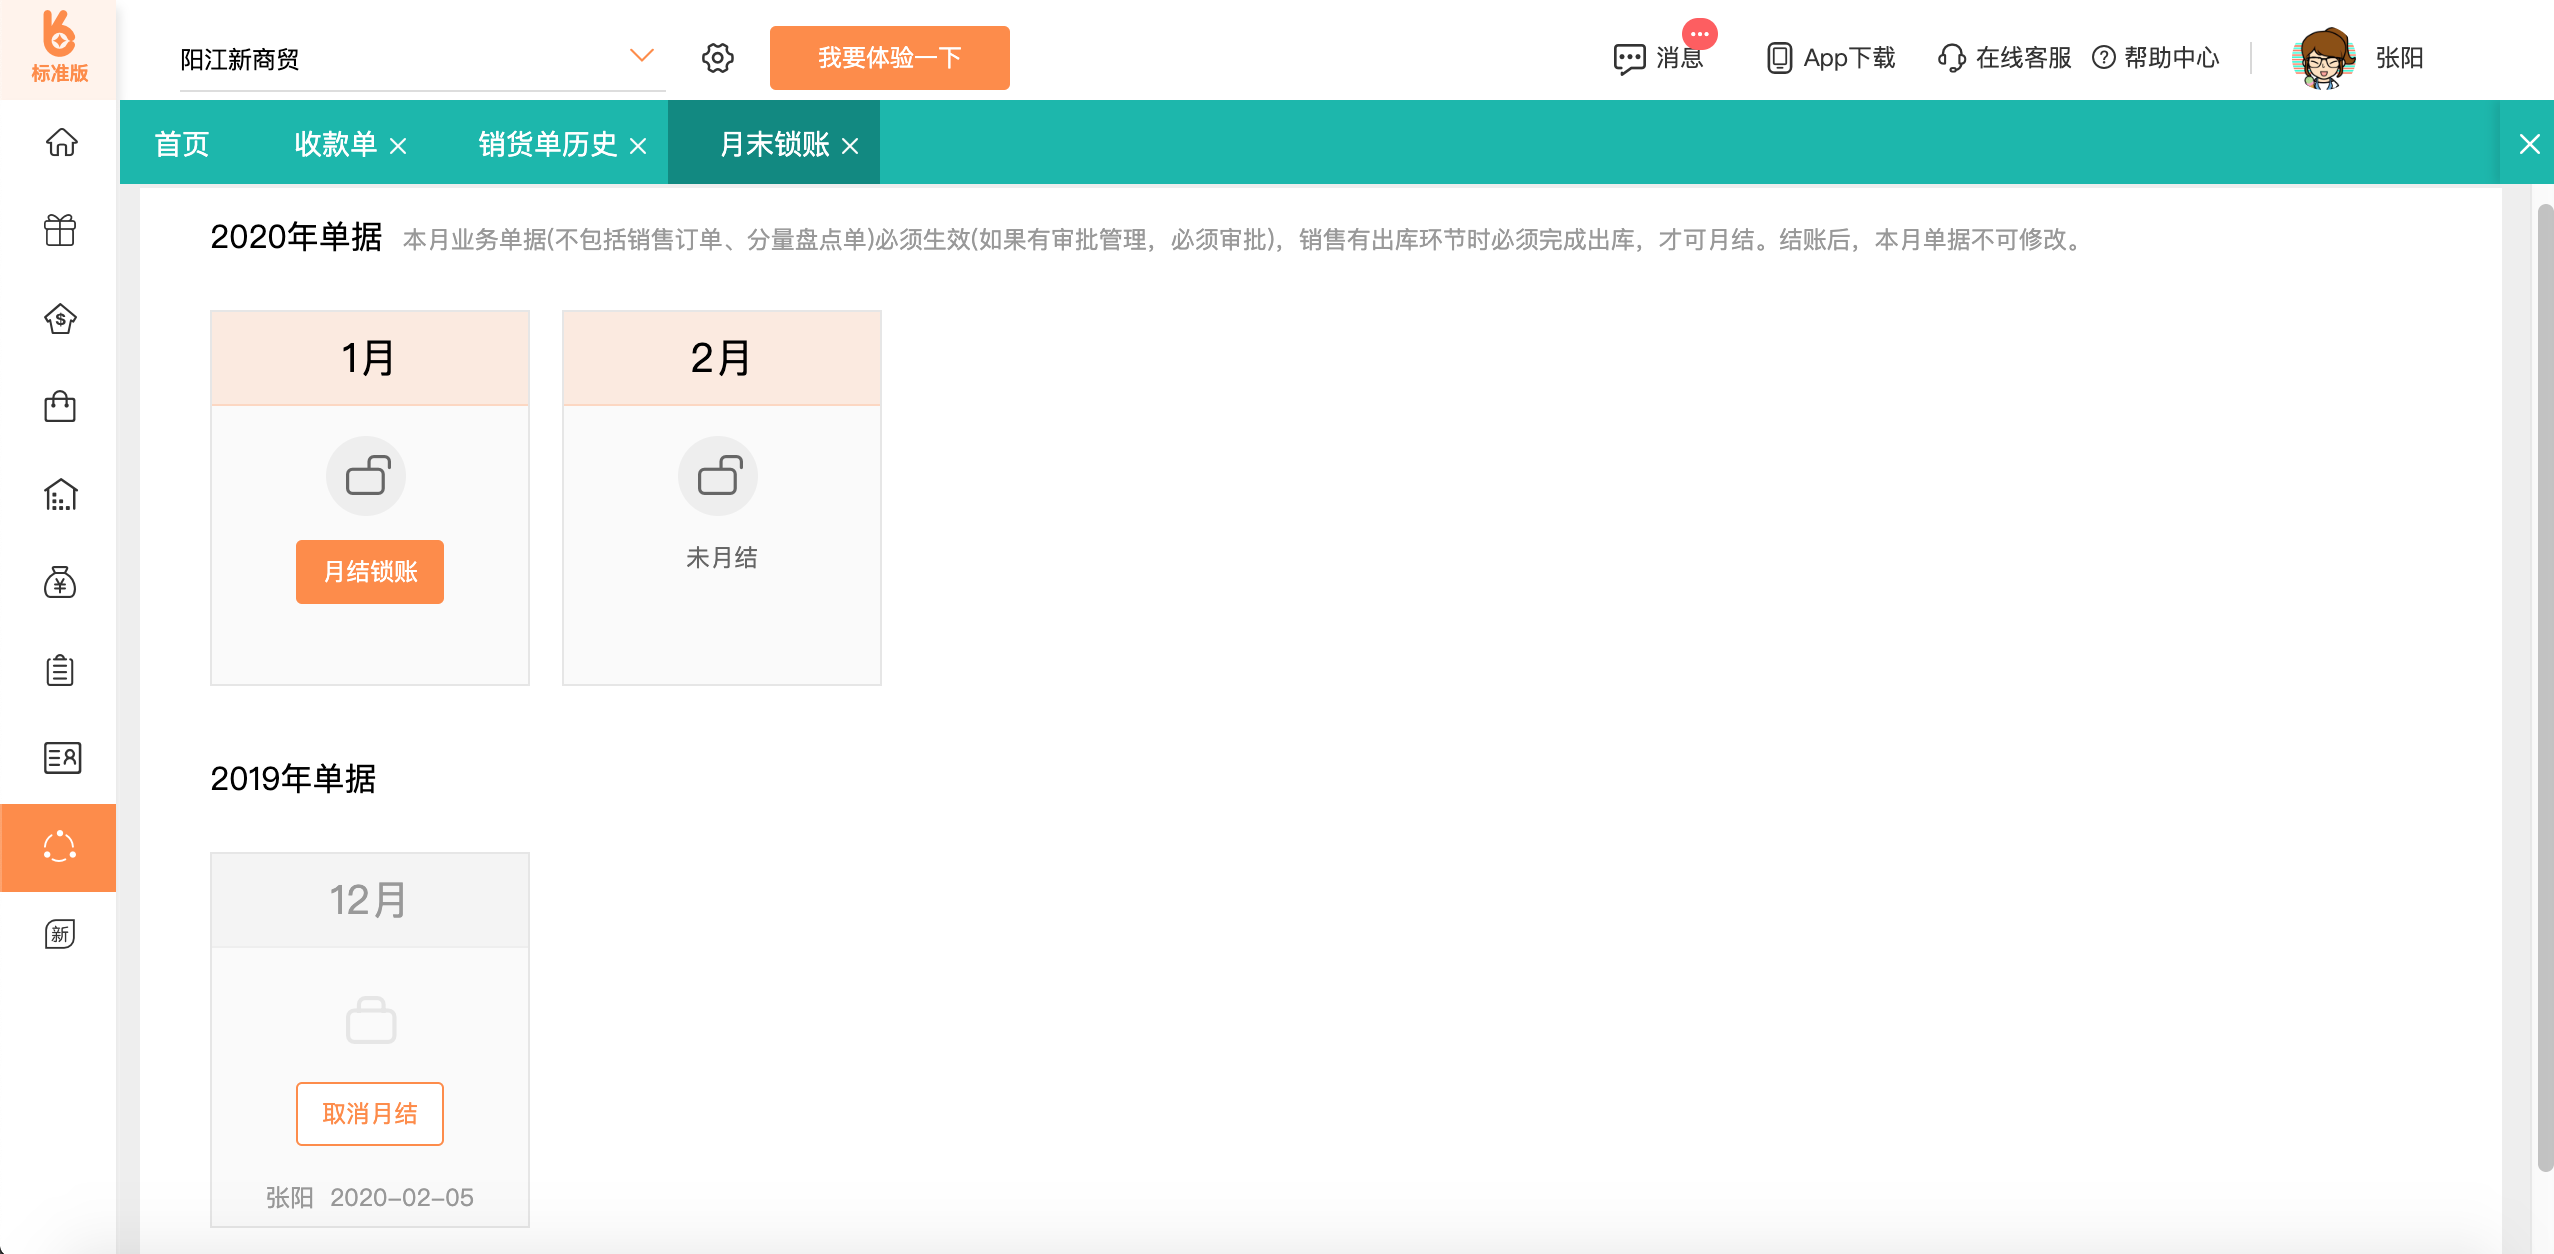Click the gifts/promotions sidebar icon
The width and height of the screenshot is (2554, 1254).
pos(60,230)
